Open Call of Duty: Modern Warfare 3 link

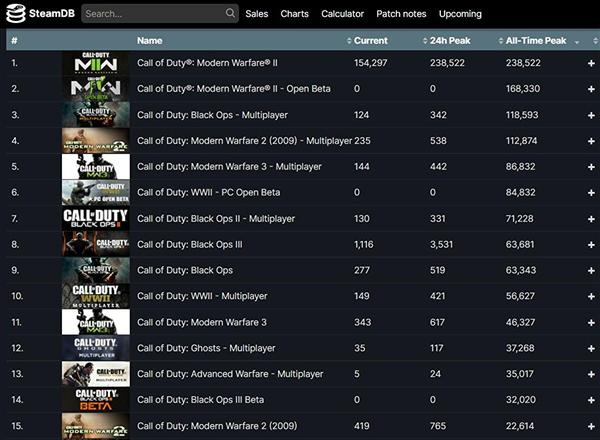pos(200,322)
